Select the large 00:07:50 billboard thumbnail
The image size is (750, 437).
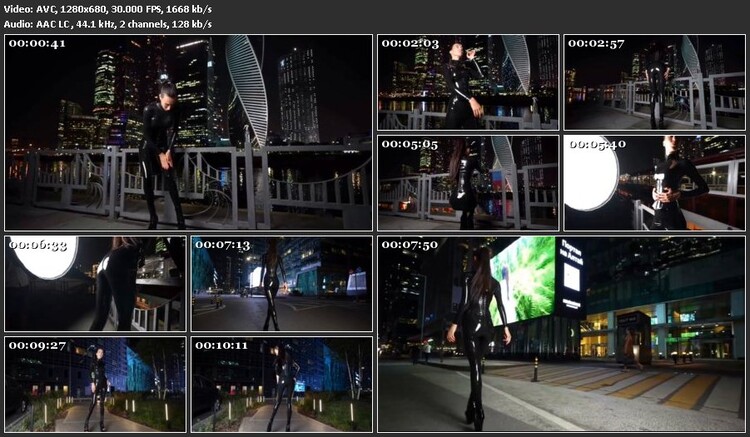click(561, 334)
